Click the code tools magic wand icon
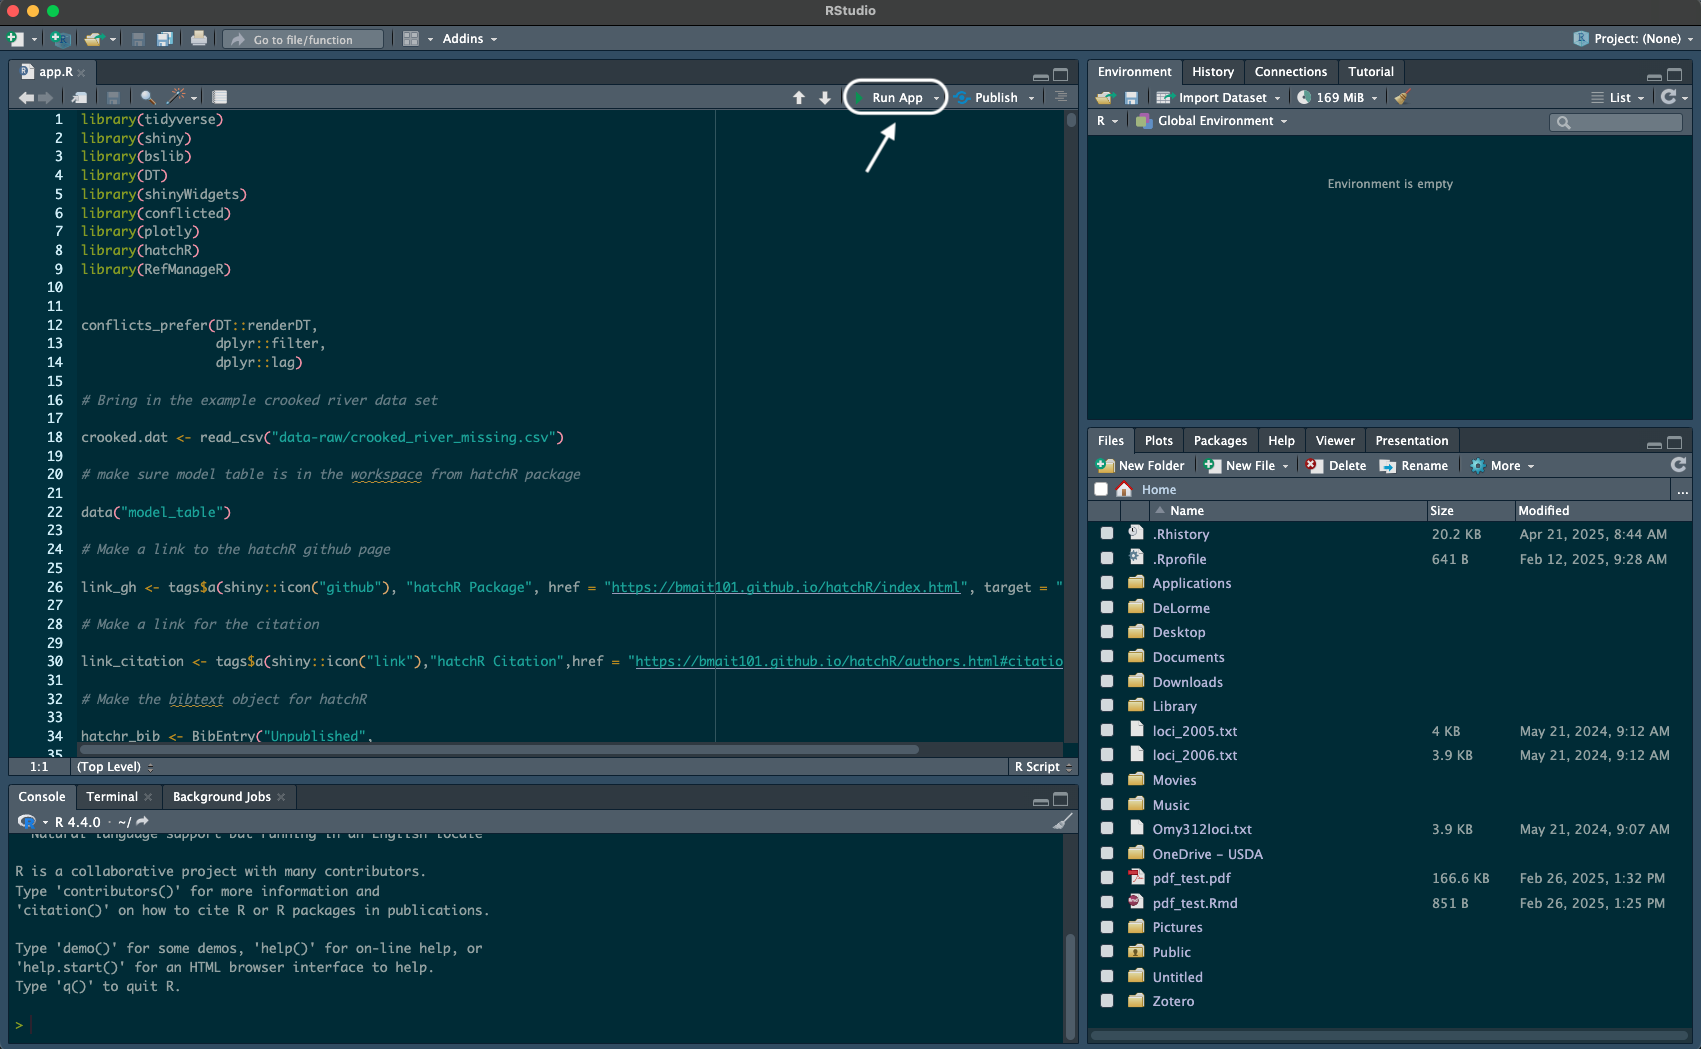The image size is (1701, 1049). click(x=176, y=97)
